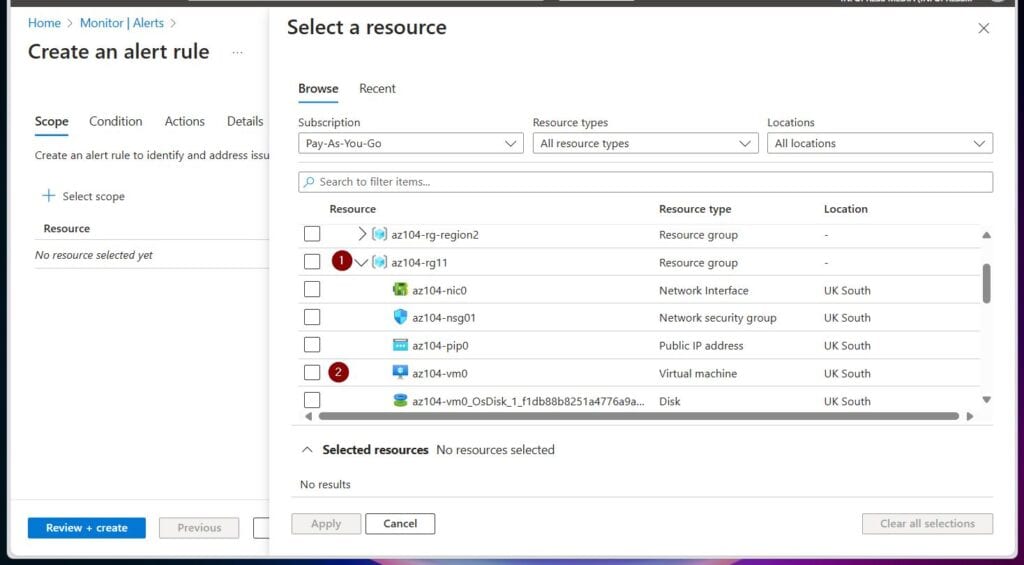The image size is (1024, 565).
Task: Tick the az104-nic0 checkbox
Action: [x=312, y=289]
